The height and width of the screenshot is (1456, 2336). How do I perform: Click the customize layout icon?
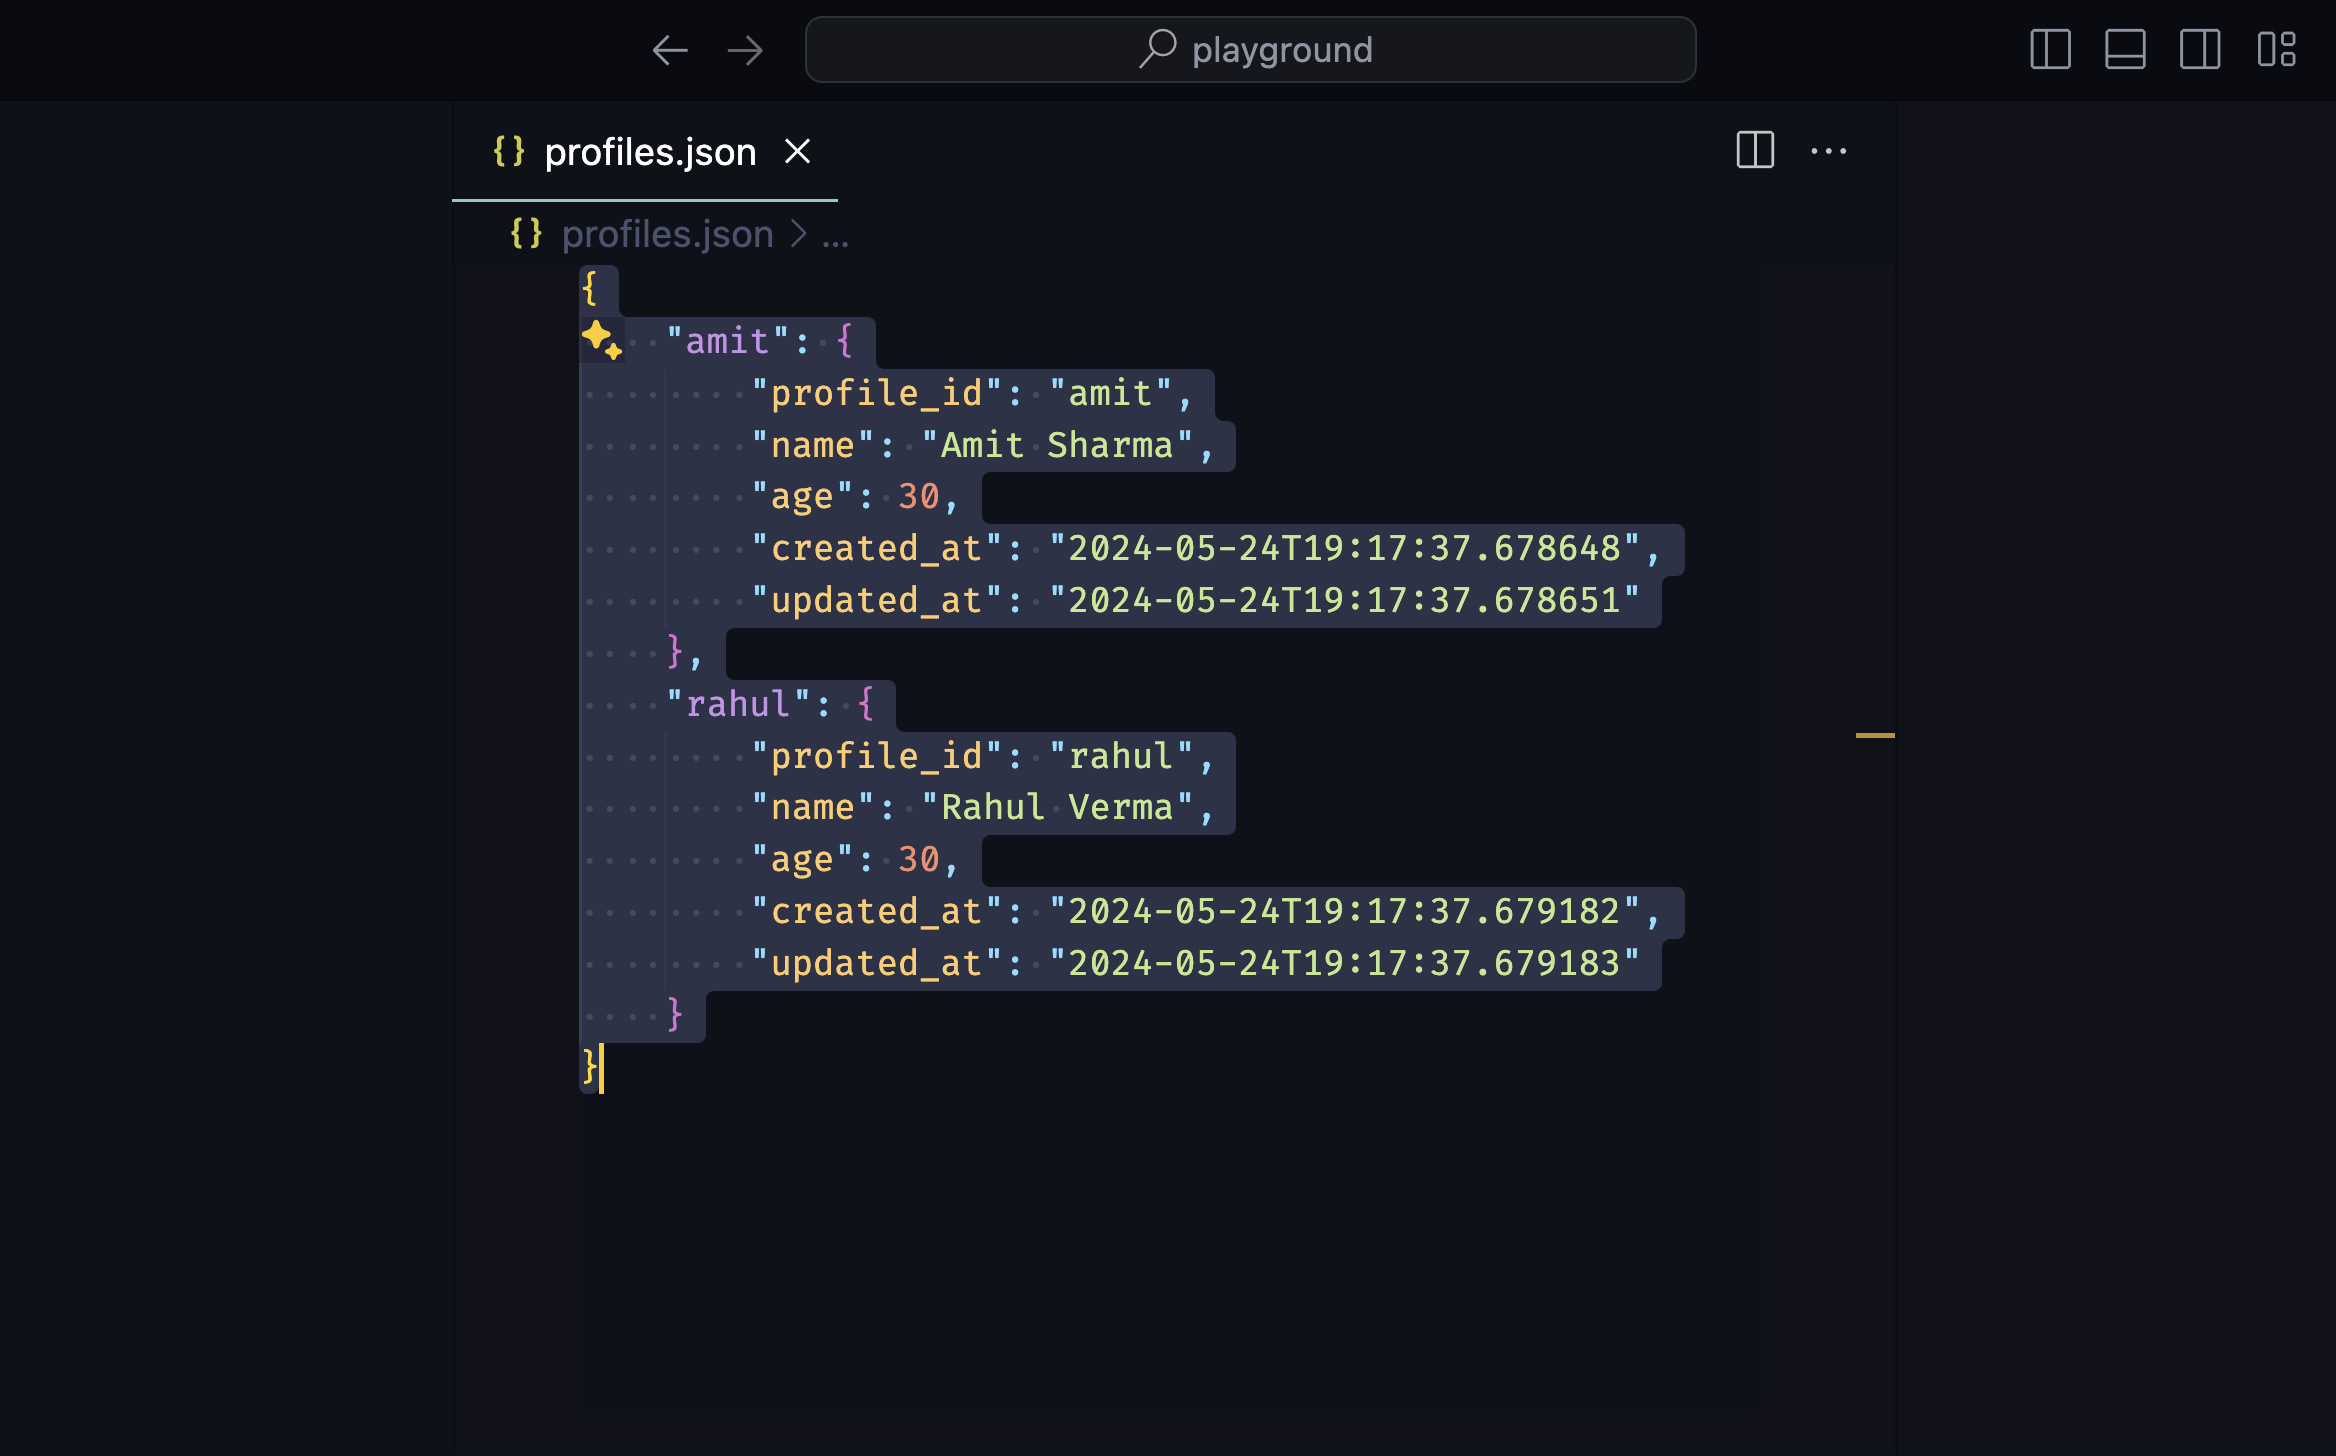(x=2276, y=49)
